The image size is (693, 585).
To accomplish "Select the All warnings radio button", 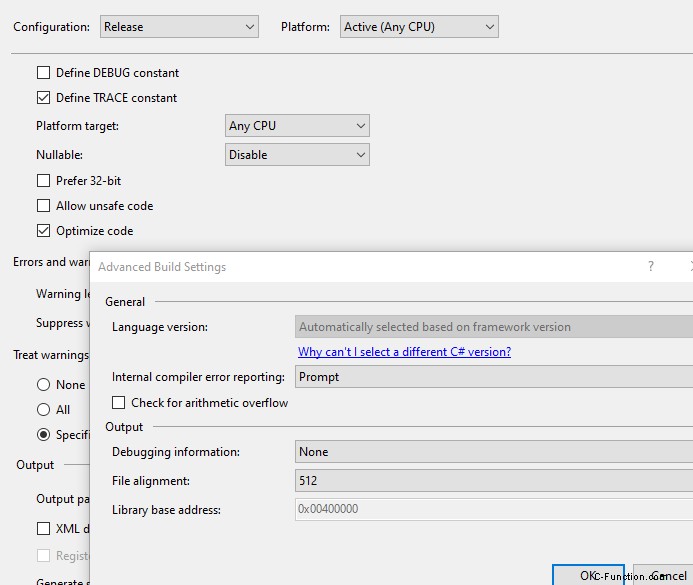I will pos(43,410).
